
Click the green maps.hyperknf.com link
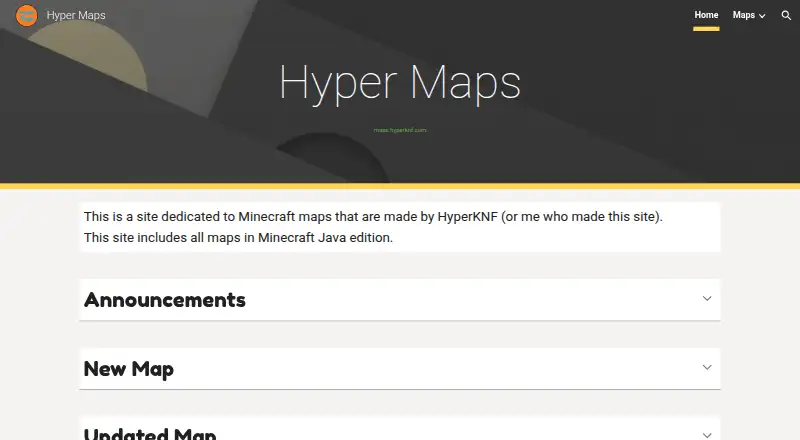(399, 130)
